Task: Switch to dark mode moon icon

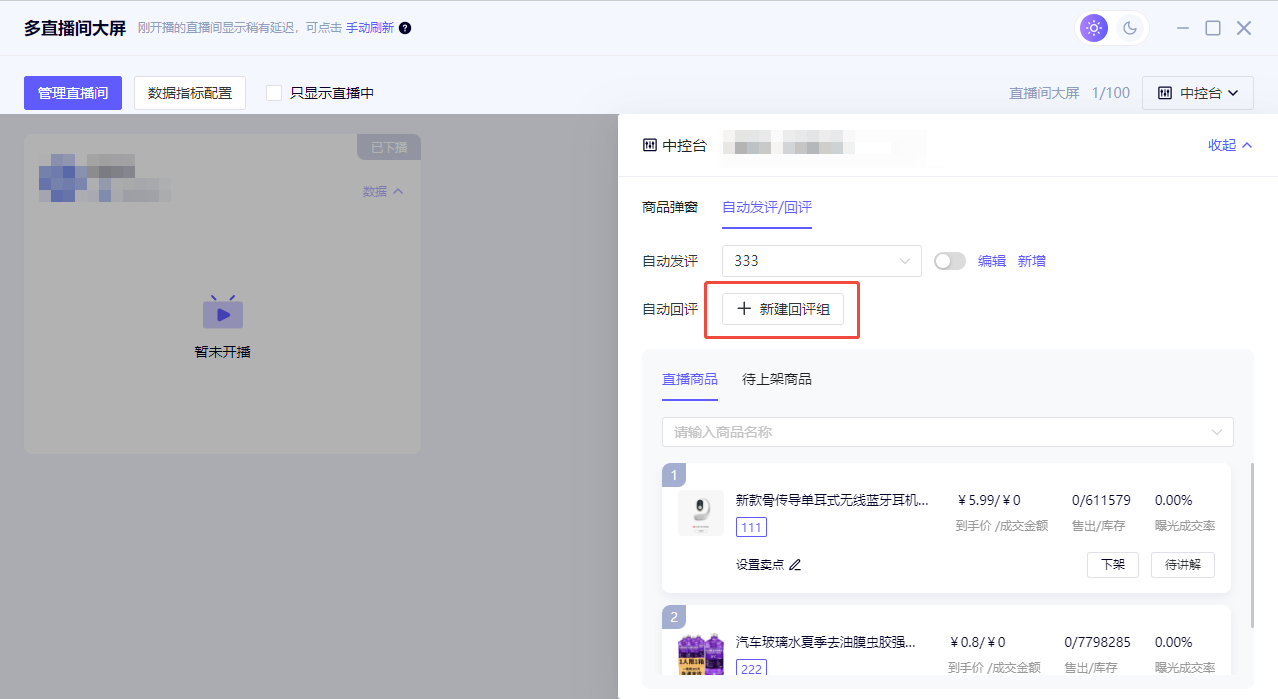Action: [1130, 28]
